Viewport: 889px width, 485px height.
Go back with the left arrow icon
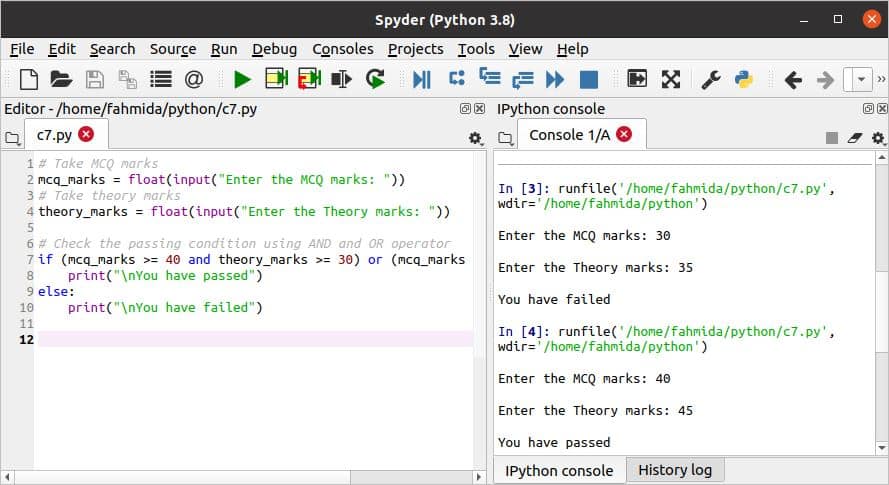793,80
